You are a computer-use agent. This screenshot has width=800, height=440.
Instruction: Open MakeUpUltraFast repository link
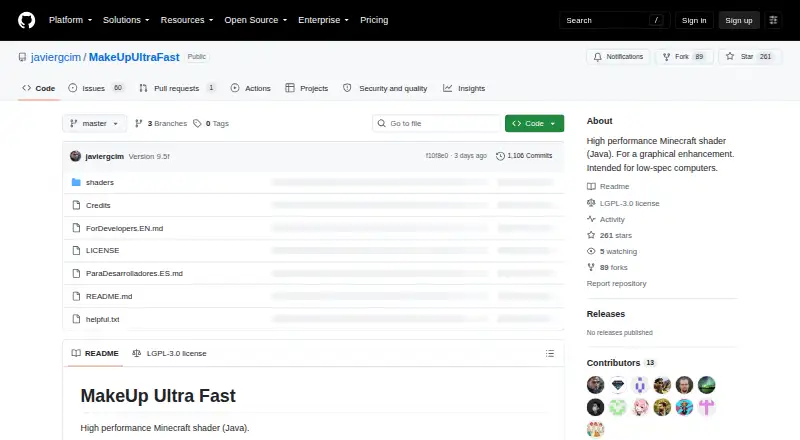click(x=134, y=57)
